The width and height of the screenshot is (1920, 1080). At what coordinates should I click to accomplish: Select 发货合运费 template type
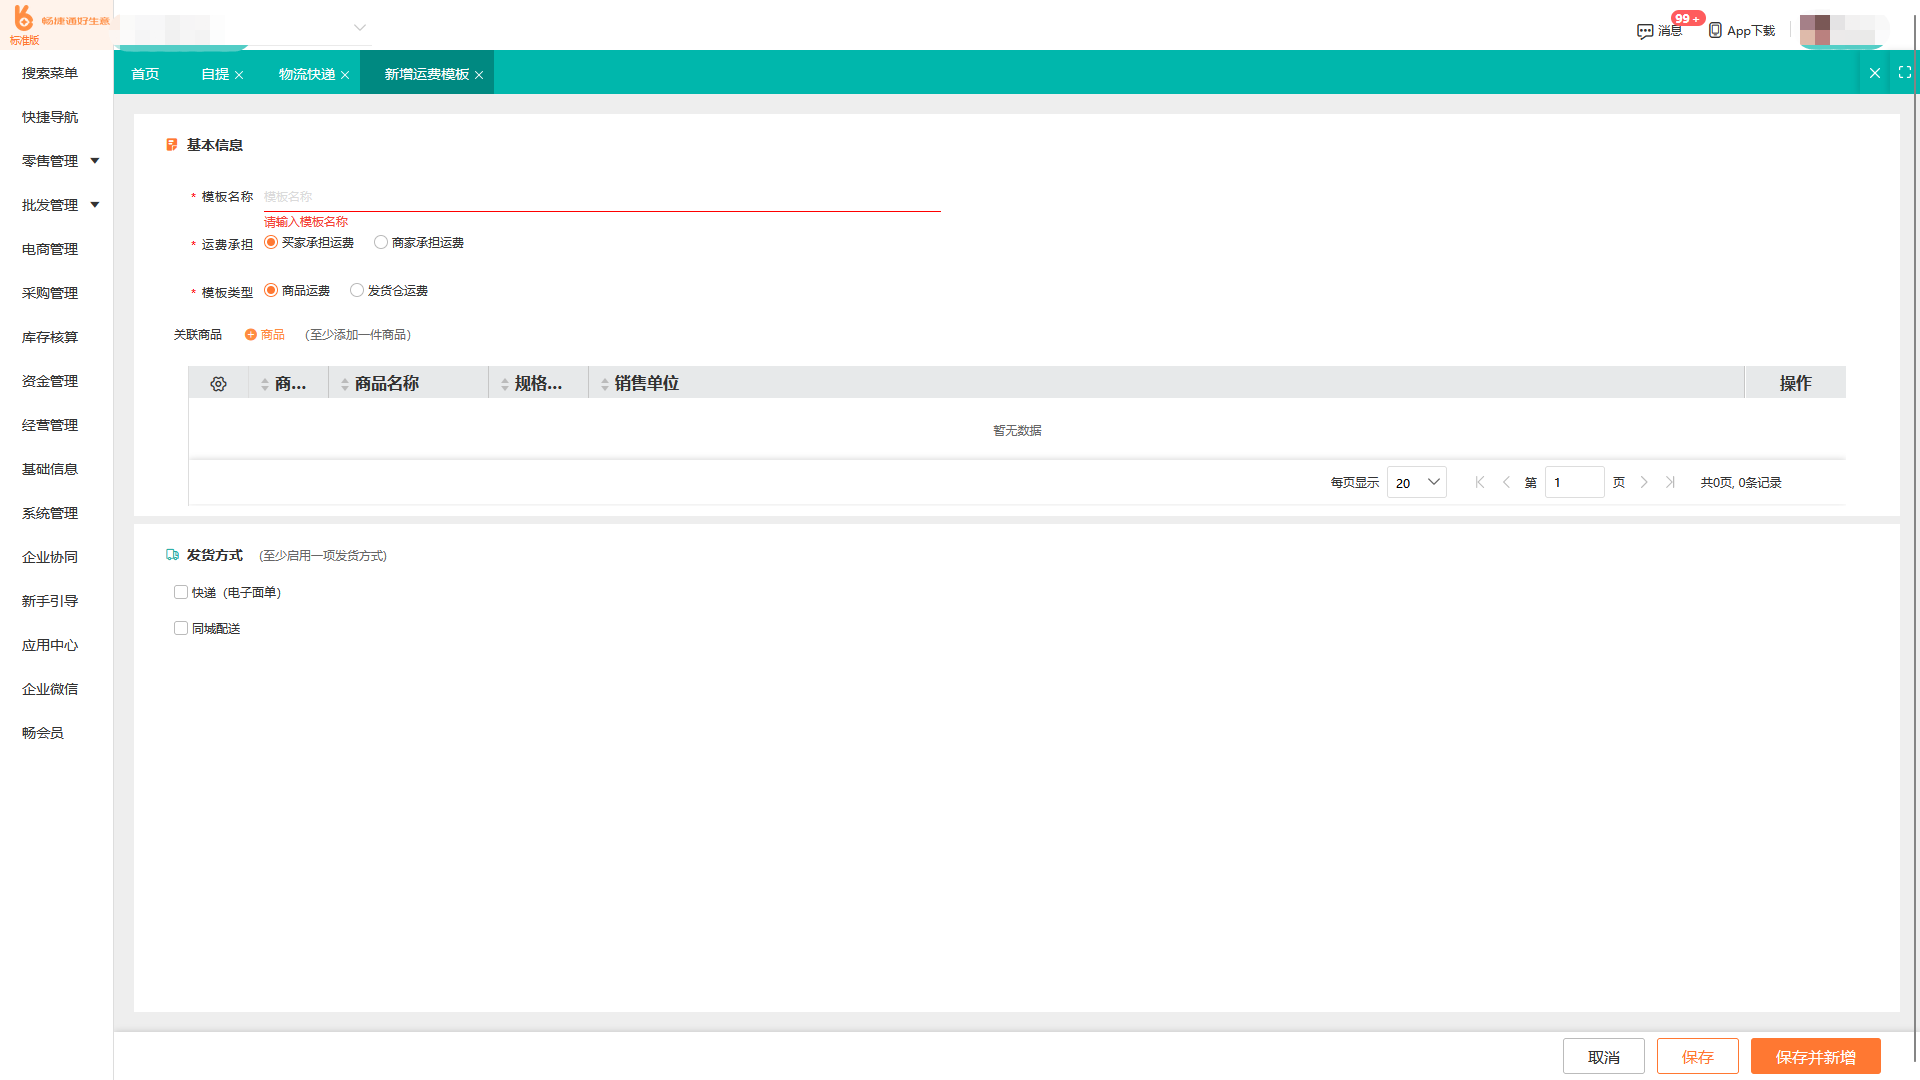pyautogui.click(x=356, y=290)
